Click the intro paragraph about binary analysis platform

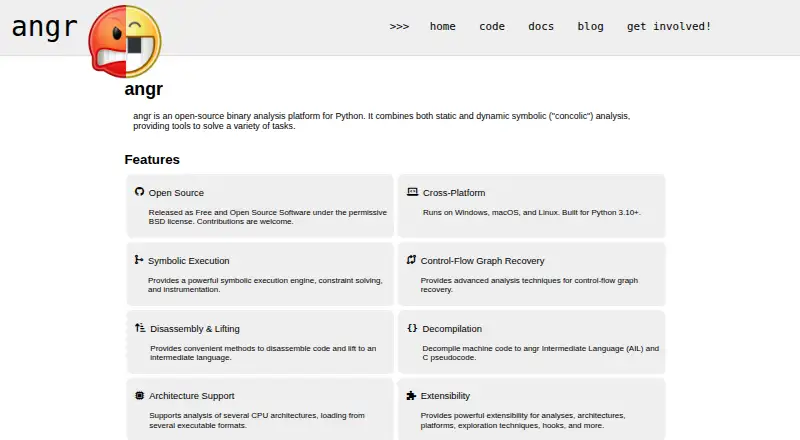[x=382, y=121]
